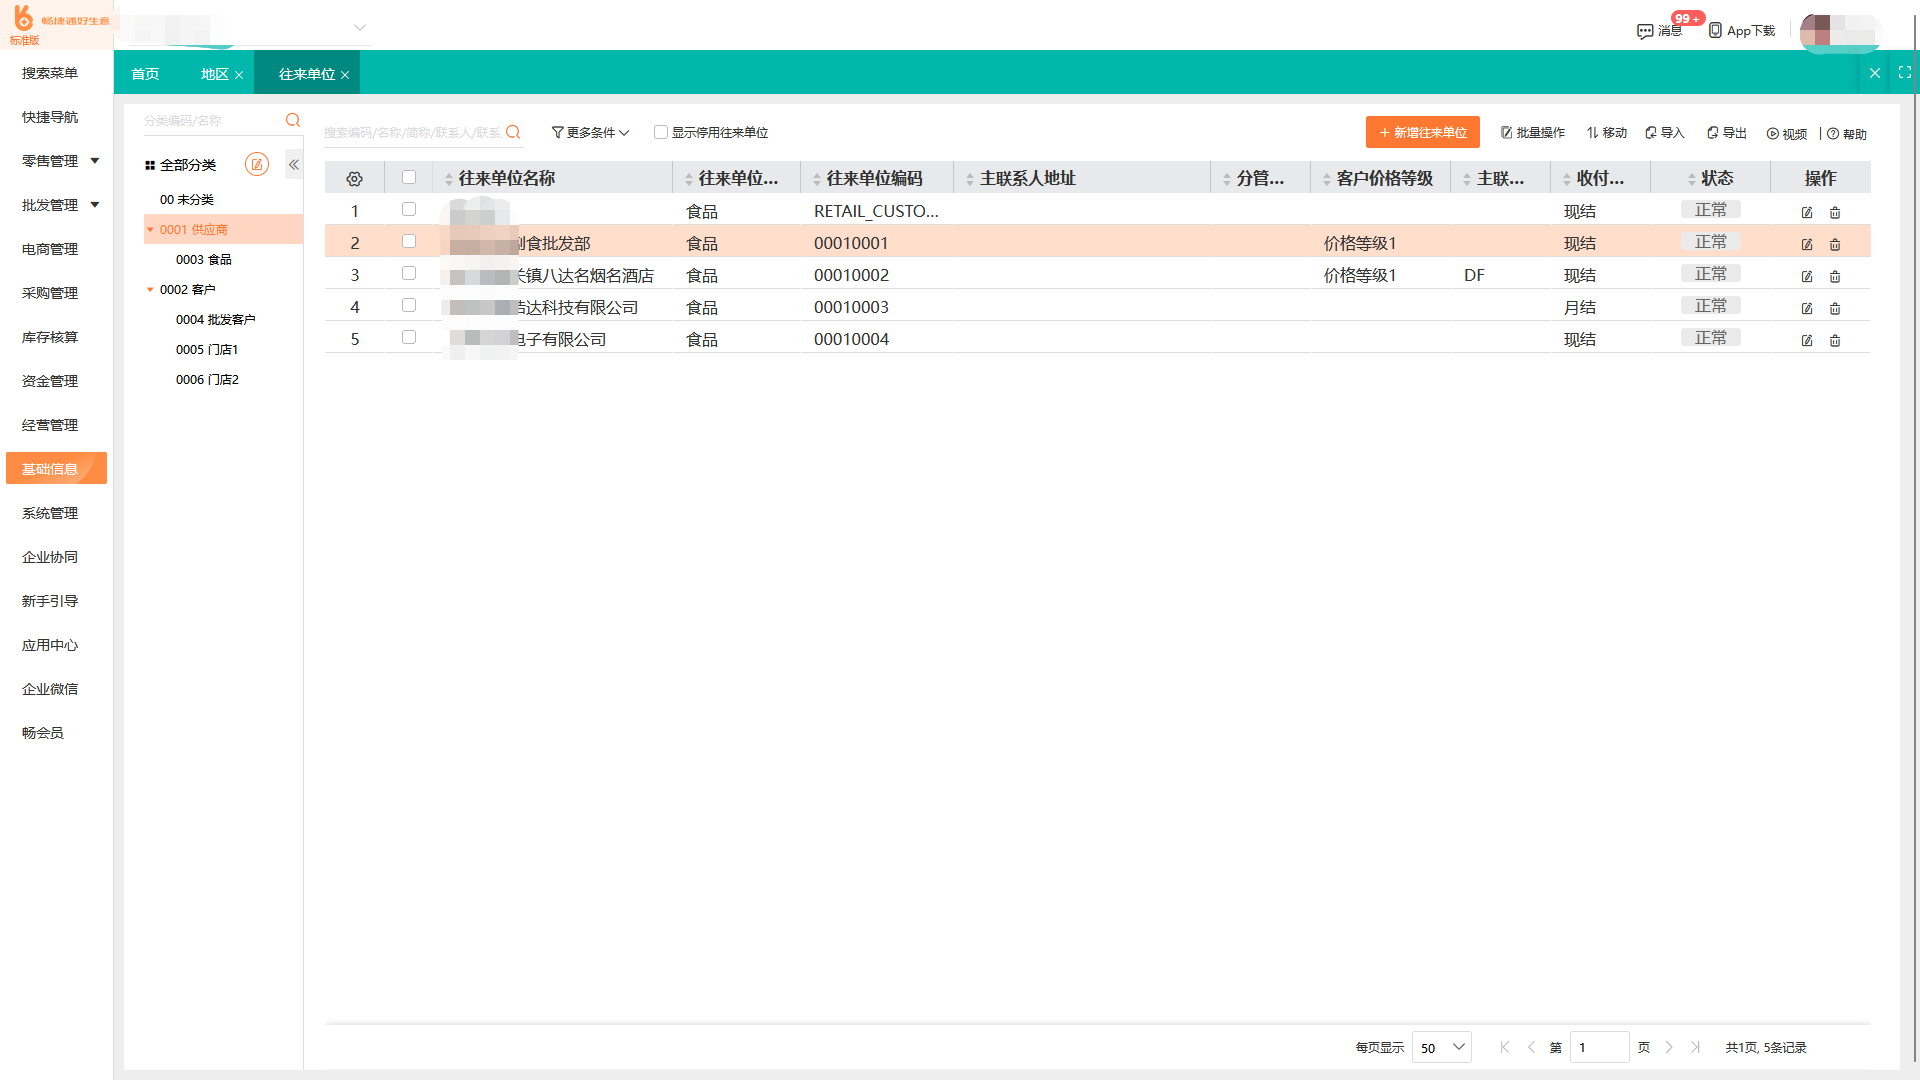The width and height of the screenshot is (1920, 1080).
Task: Select row 2 checkbox
Action: tap(407, 241)
